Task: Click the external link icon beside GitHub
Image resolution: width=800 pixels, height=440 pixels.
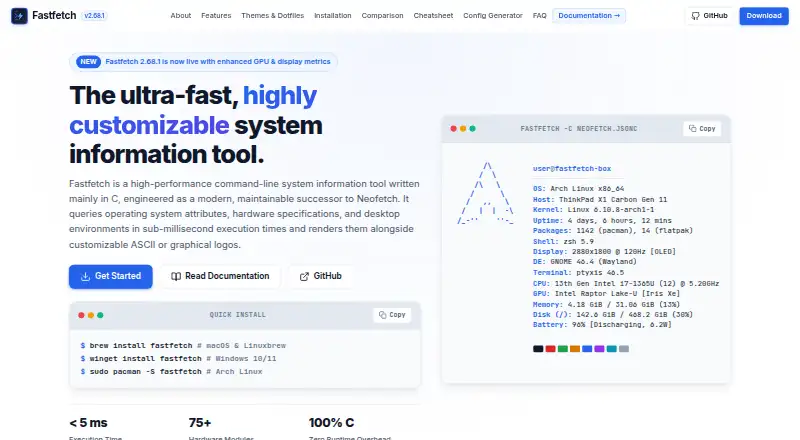Action: (x=304, y=276)
